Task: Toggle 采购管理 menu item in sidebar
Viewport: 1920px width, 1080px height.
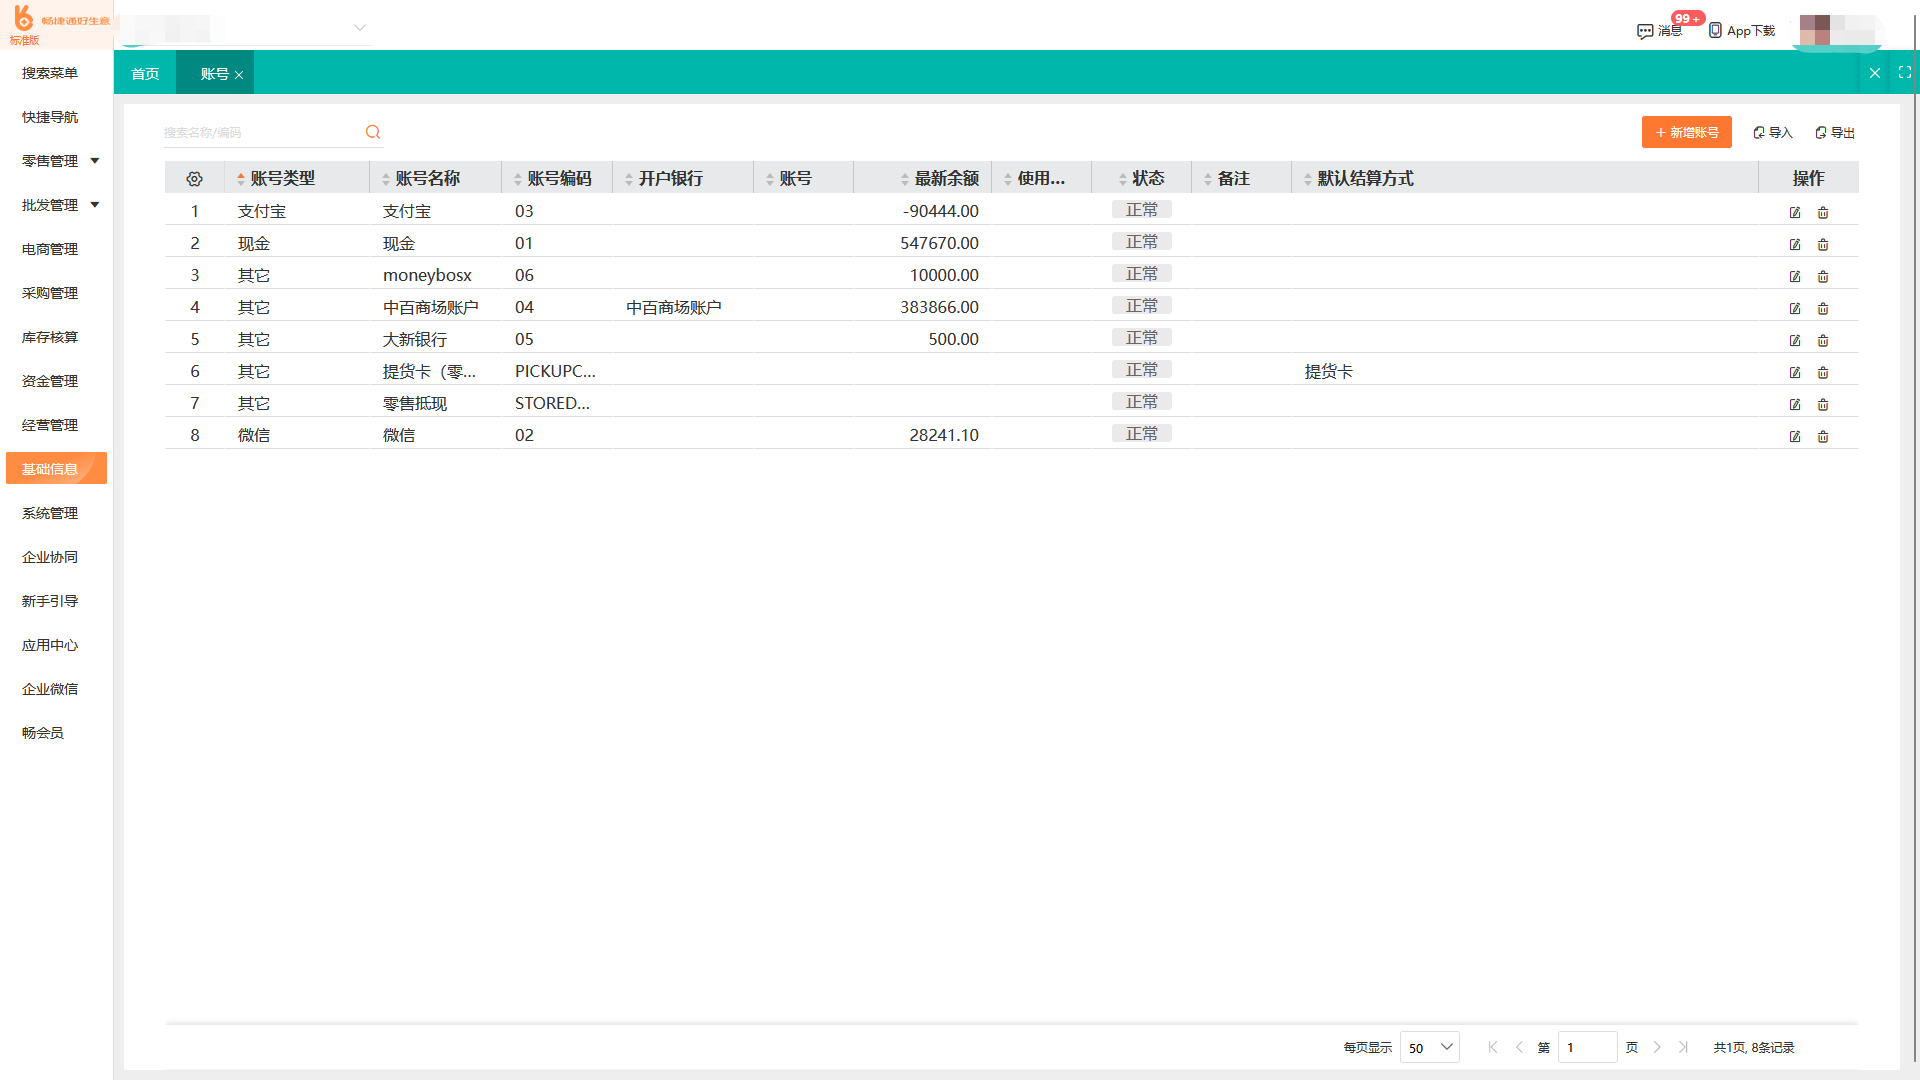Action: click(x=54, y=291)
